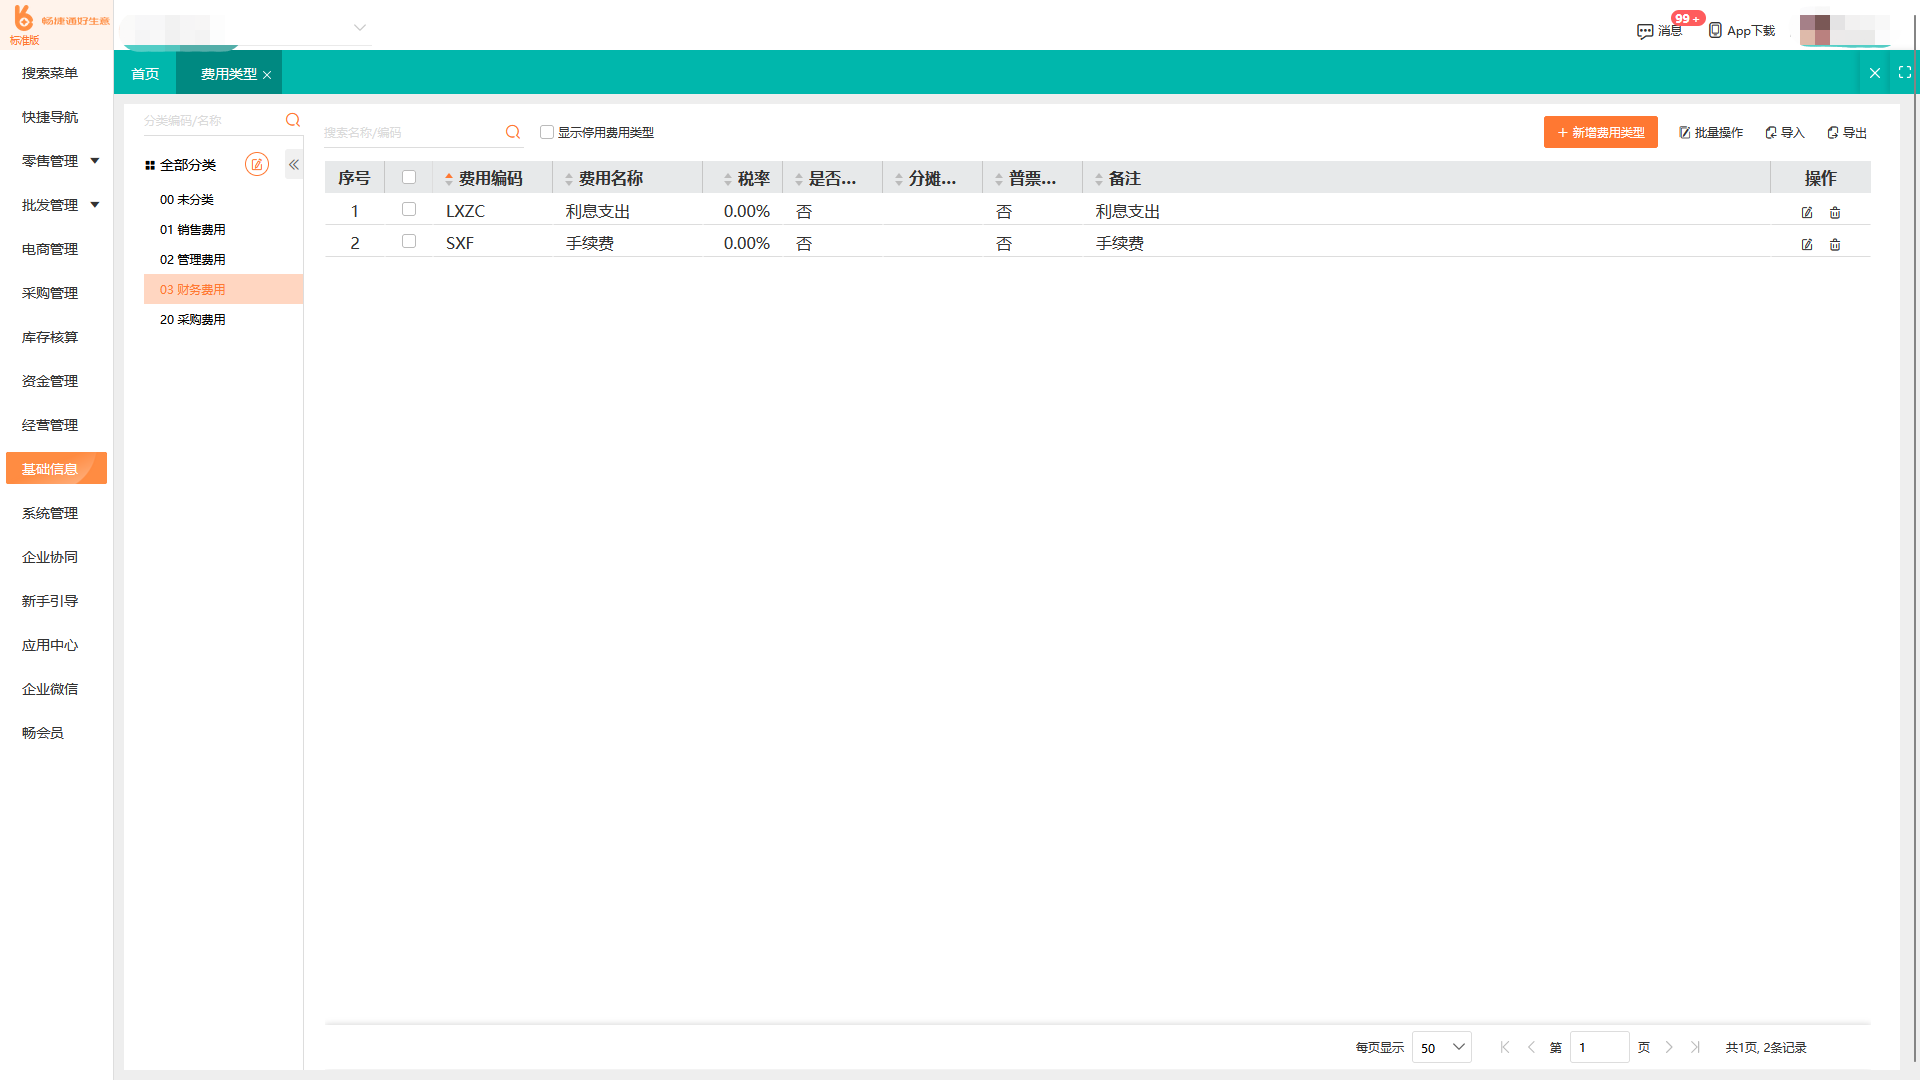Click the 新增费用类型 button
1920x1080 pixels.
(1600, 131)
